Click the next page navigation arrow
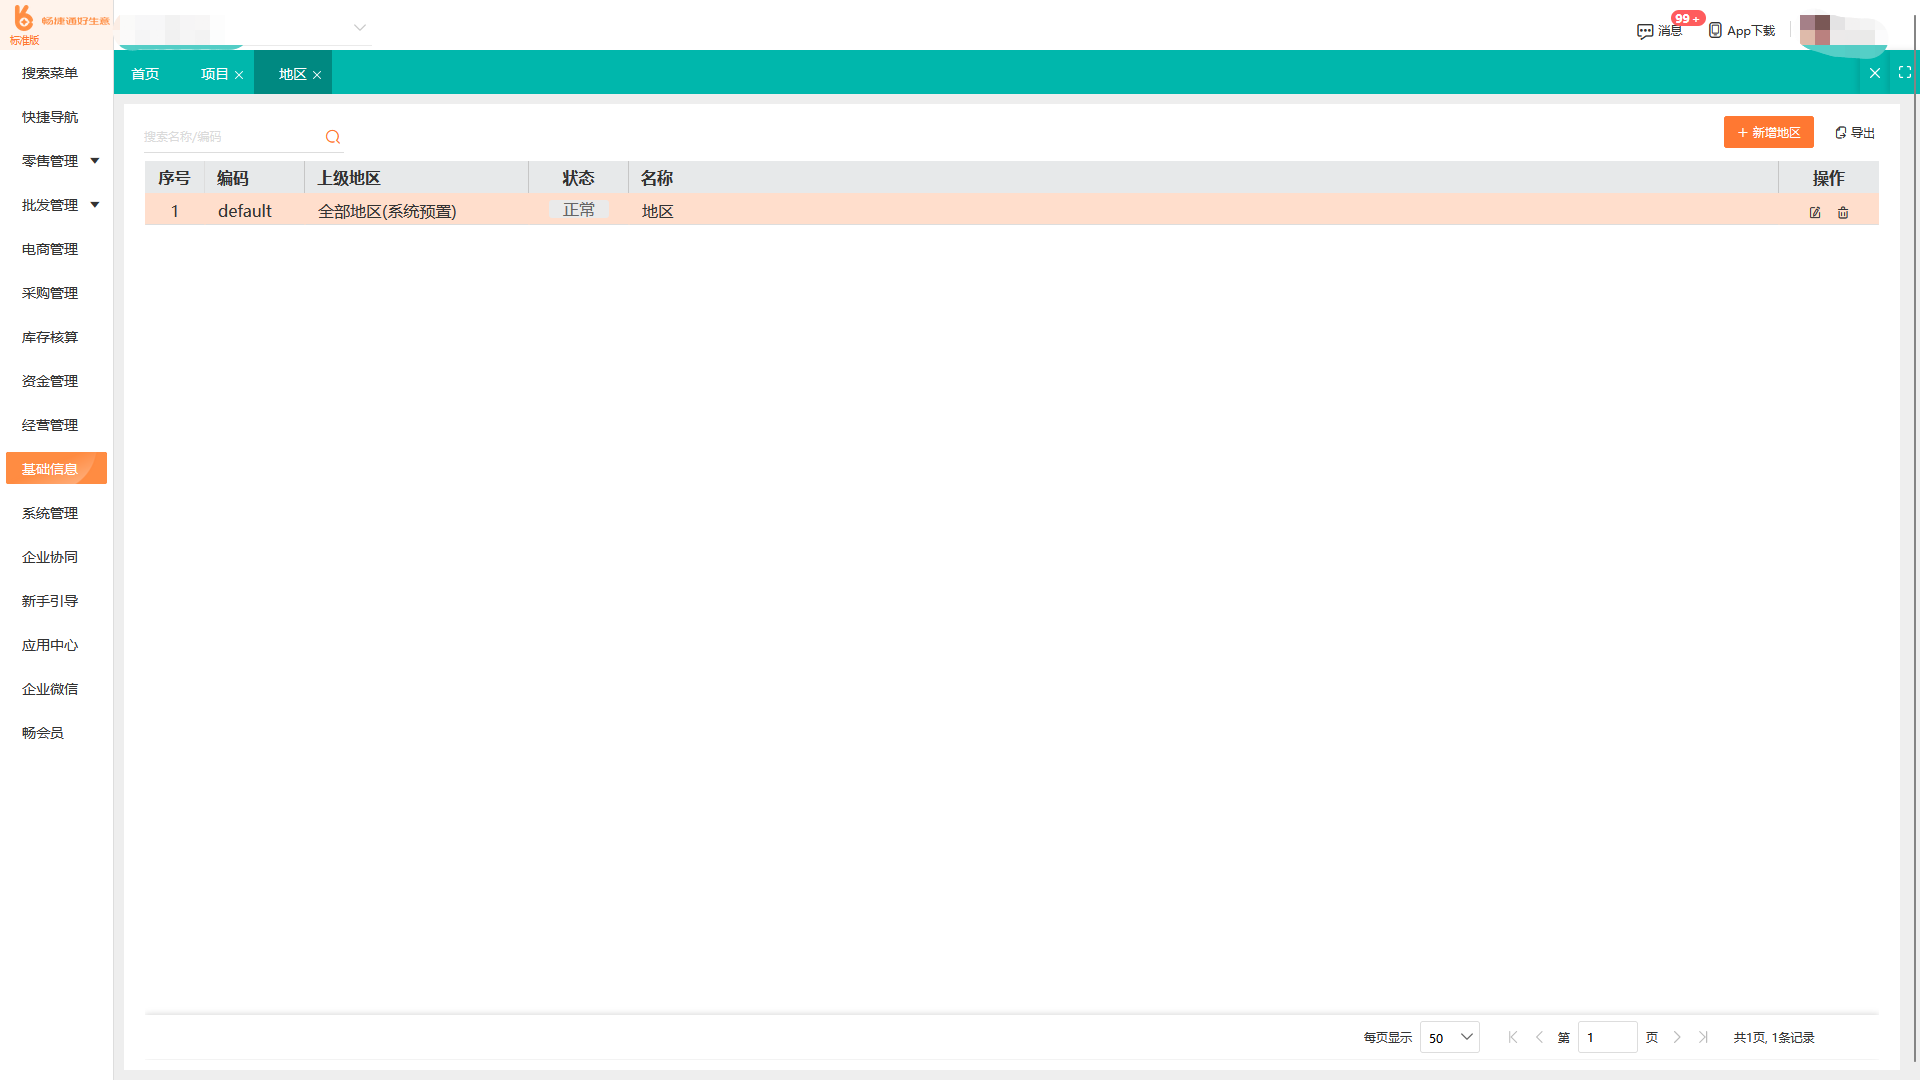The image size is (1920, 1080). click(1677, 1038)
